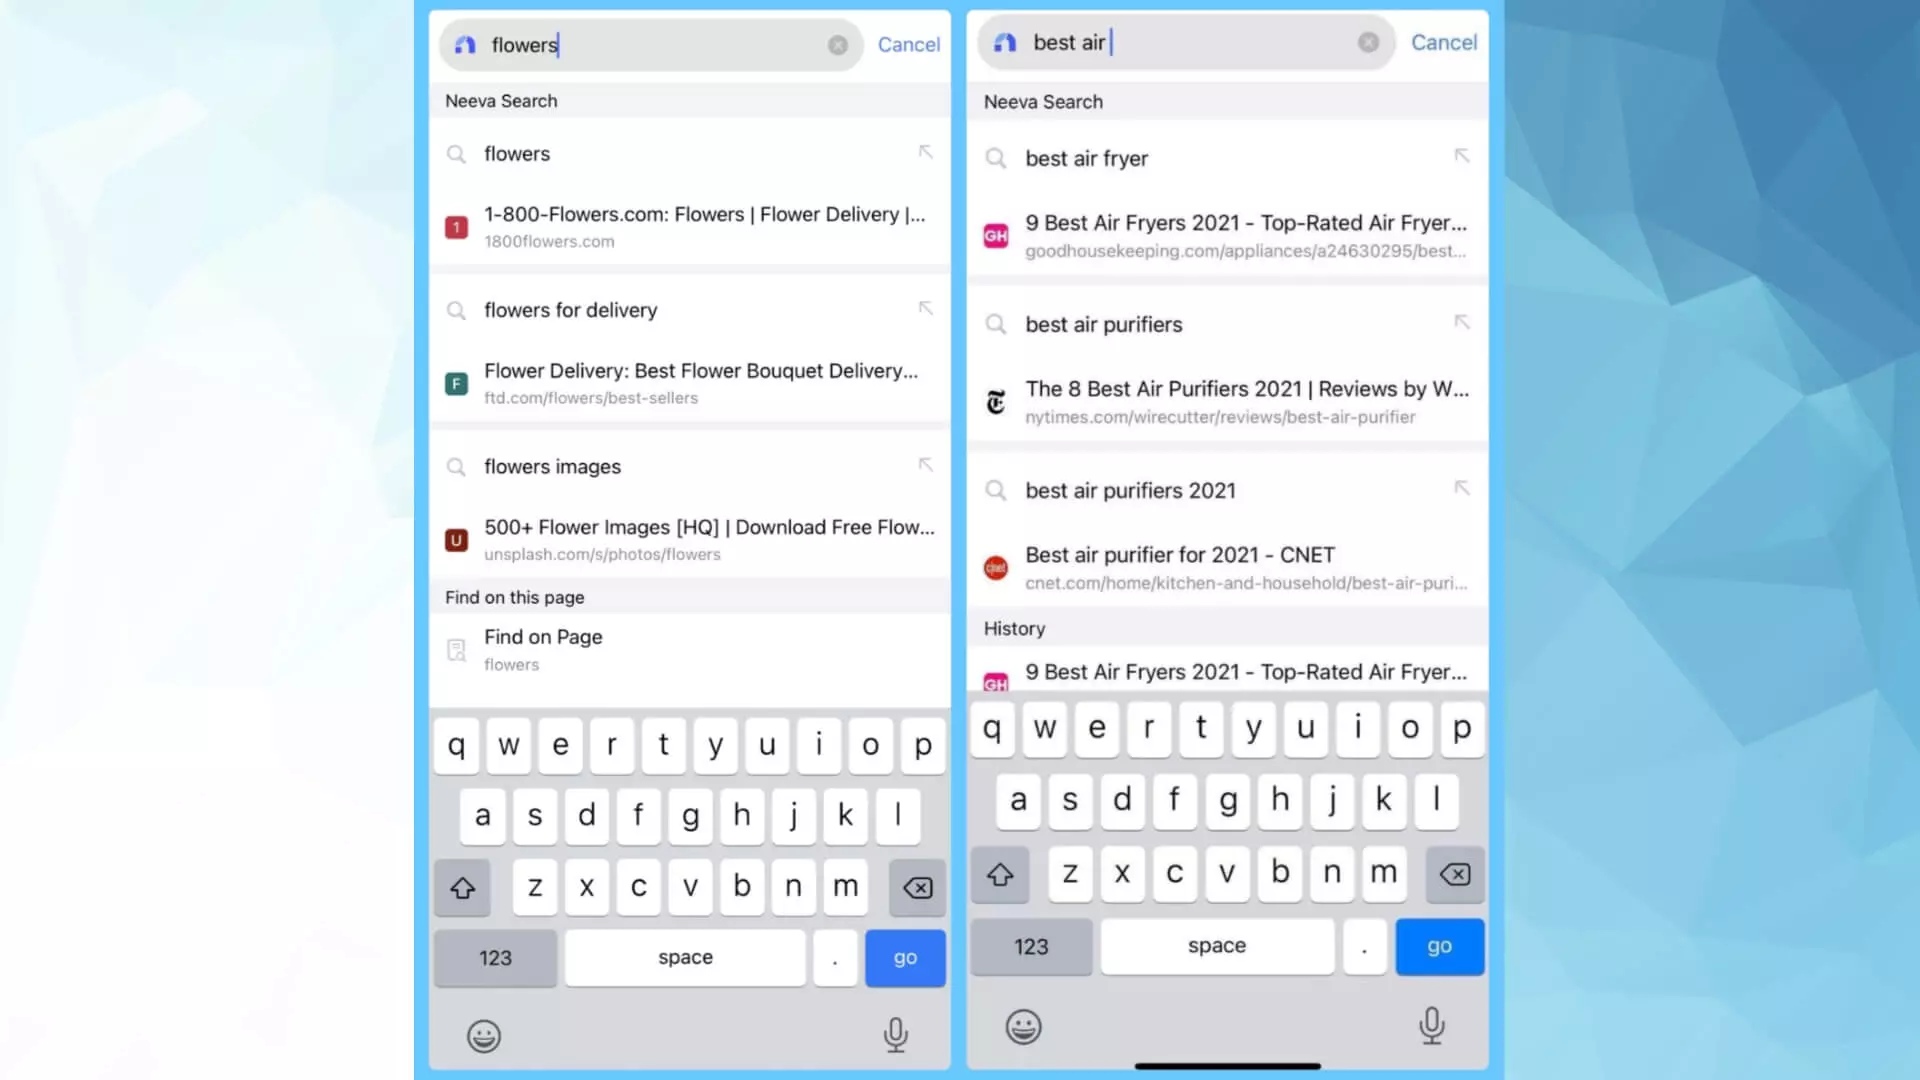Click Cancel button on flowers search

909,45
